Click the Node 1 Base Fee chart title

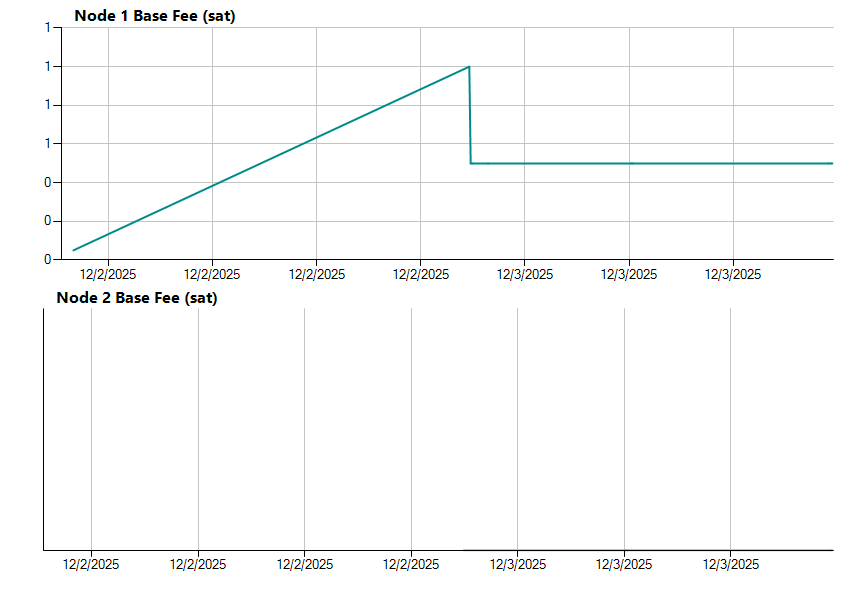(155, 15)
